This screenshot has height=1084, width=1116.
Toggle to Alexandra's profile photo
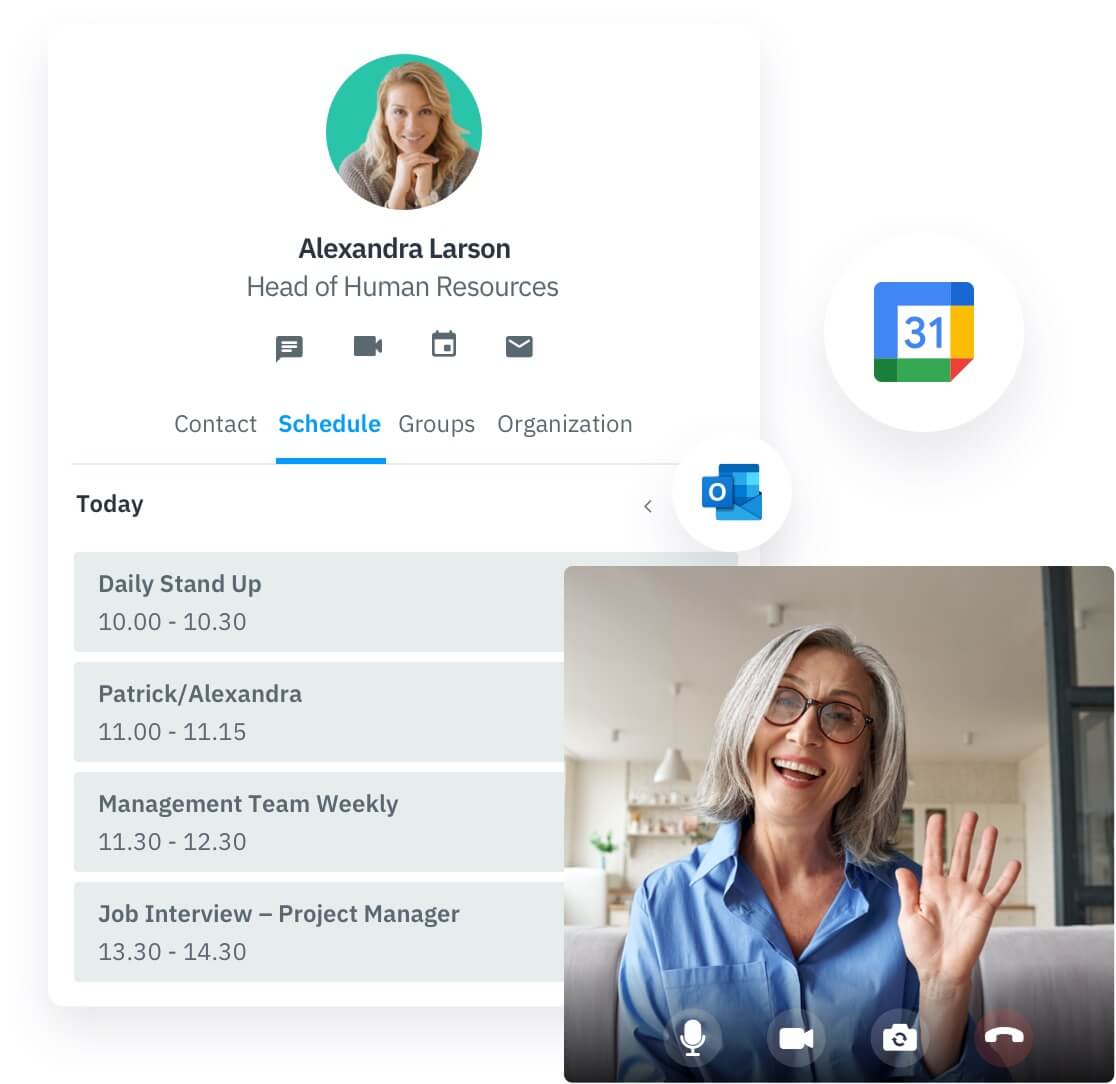(x=404, y=131)
